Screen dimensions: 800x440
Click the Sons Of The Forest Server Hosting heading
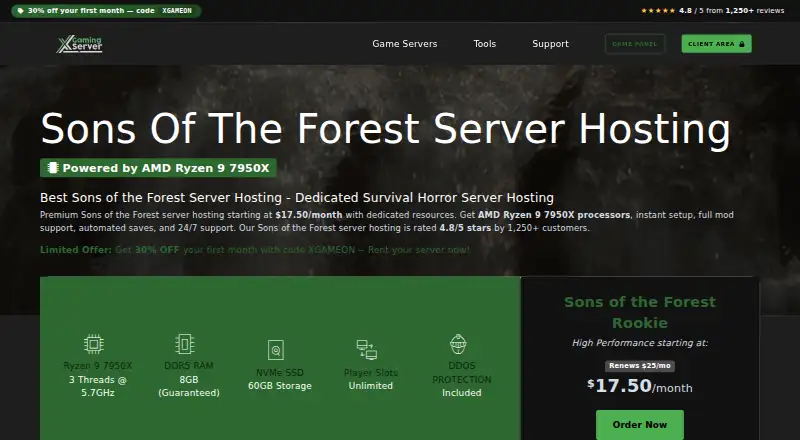386,129
